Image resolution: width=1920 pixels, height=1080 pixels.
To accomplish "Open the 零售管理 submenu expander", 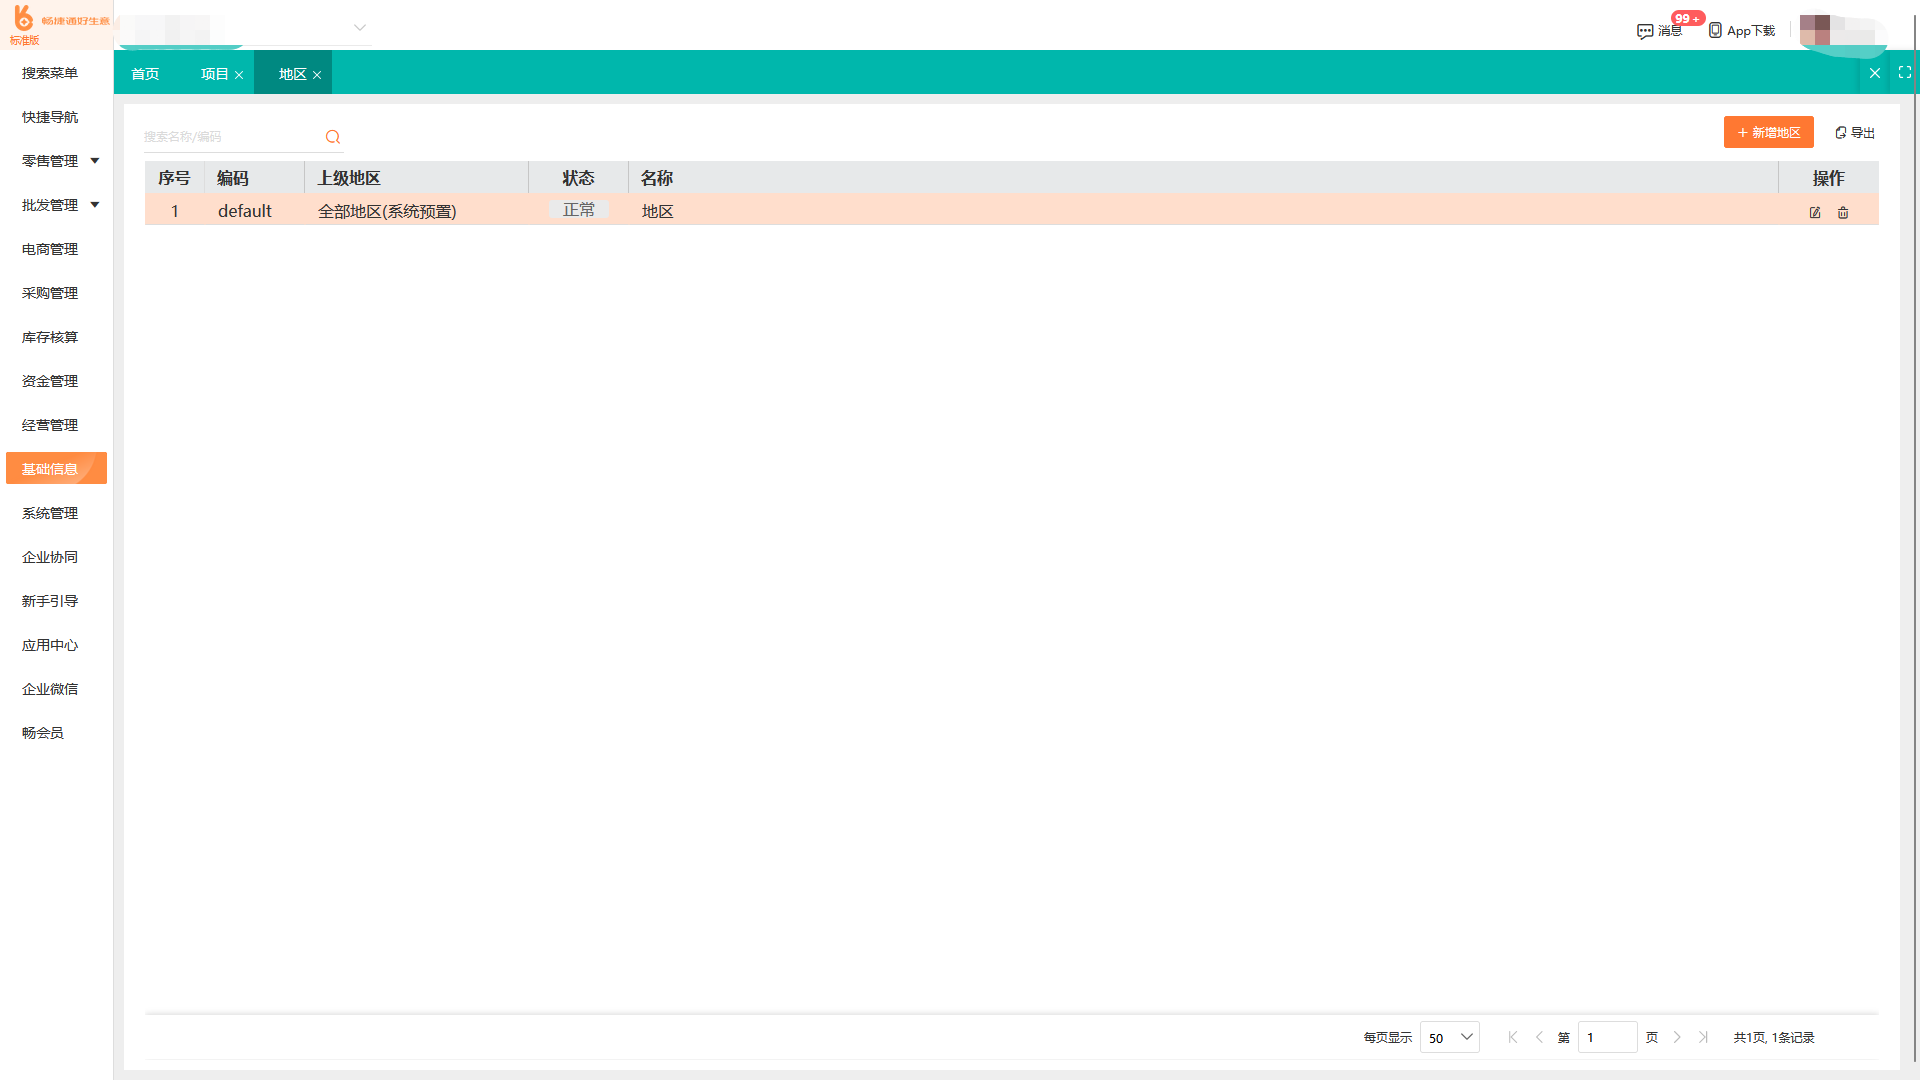I will tap(95, 160).
